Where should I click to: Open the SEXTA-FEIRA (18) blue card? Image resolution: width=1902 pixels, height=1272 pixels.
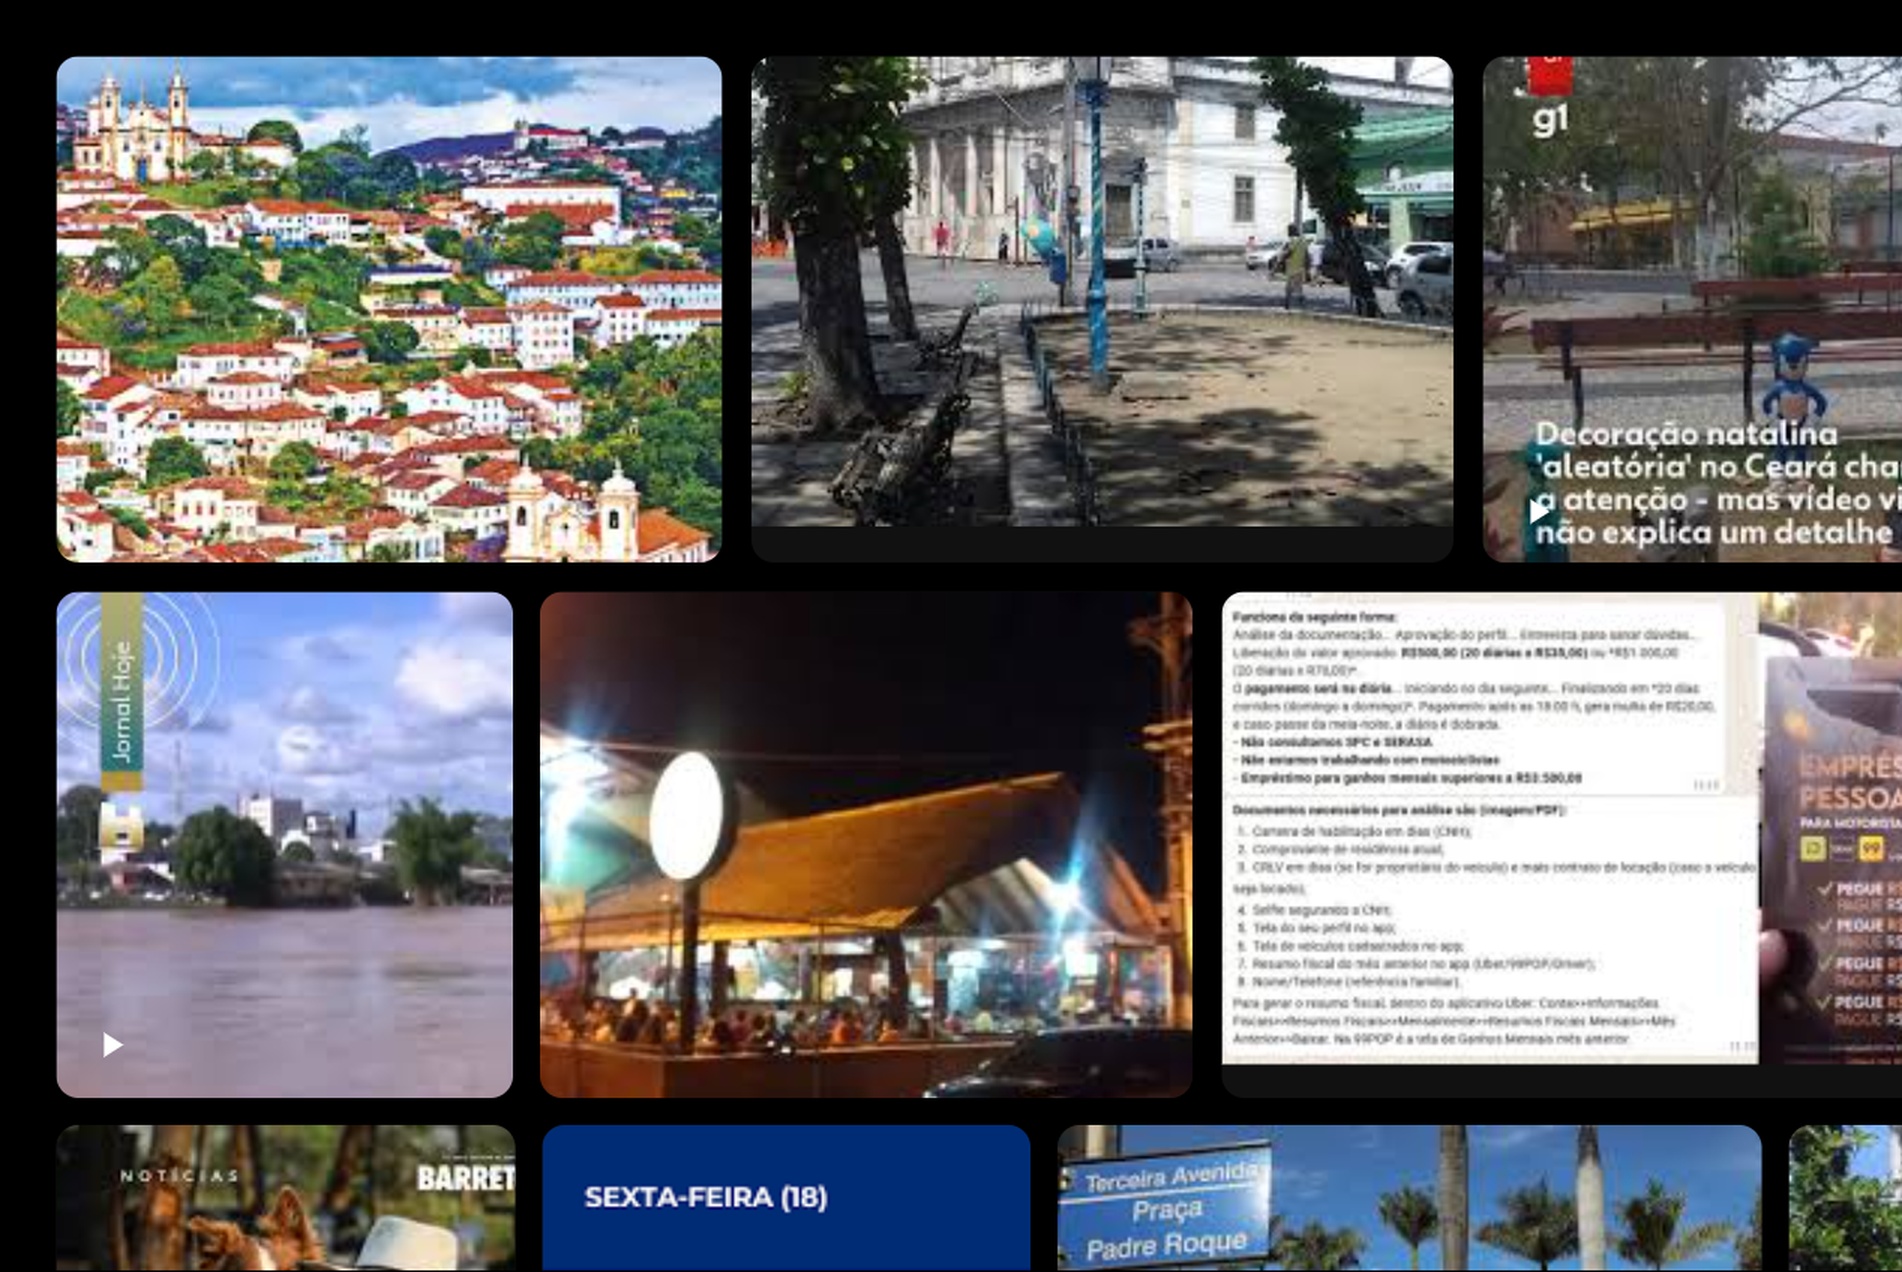click(785, 1197)
